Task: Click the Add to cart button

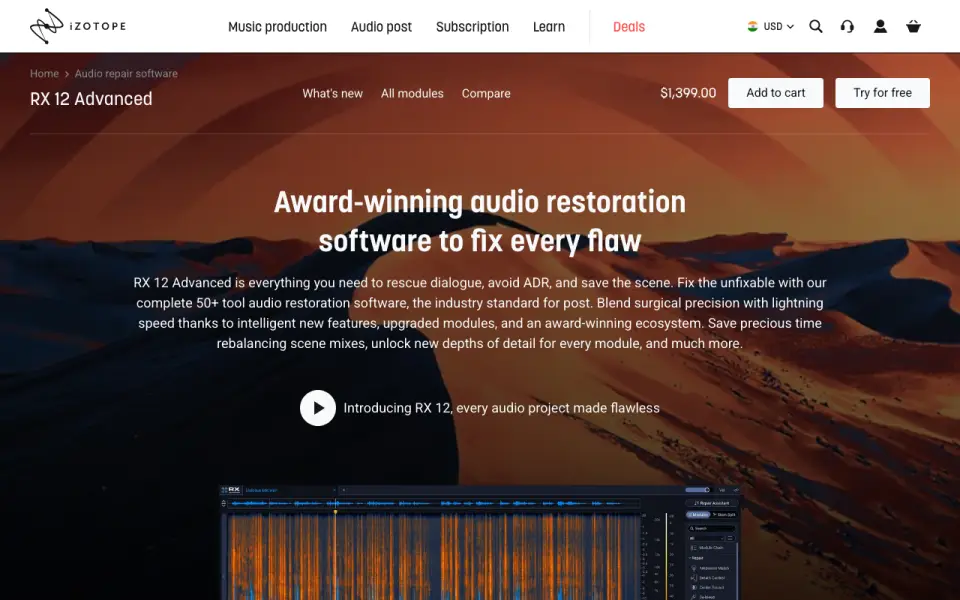Action: pos(776,93)
